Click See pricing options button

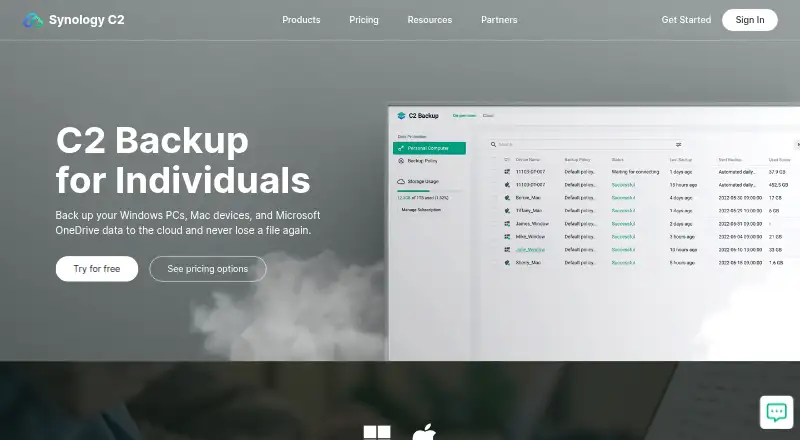tap(208, 269)
